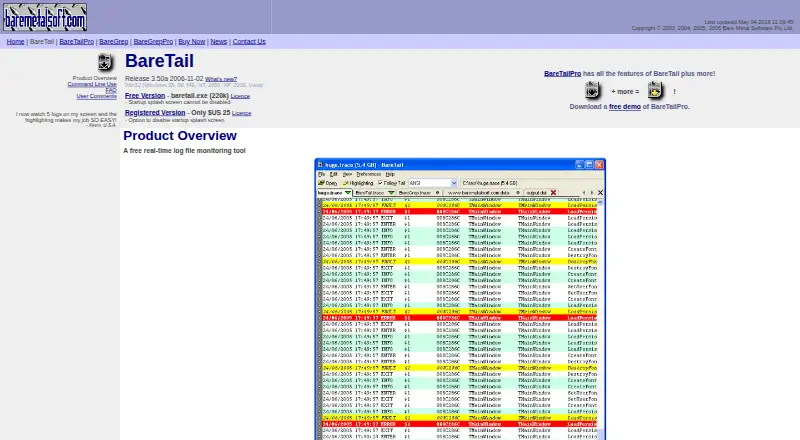Click the Highlighting pen icon in toolbar
The image size is (800, 440).
click(345, 183)
